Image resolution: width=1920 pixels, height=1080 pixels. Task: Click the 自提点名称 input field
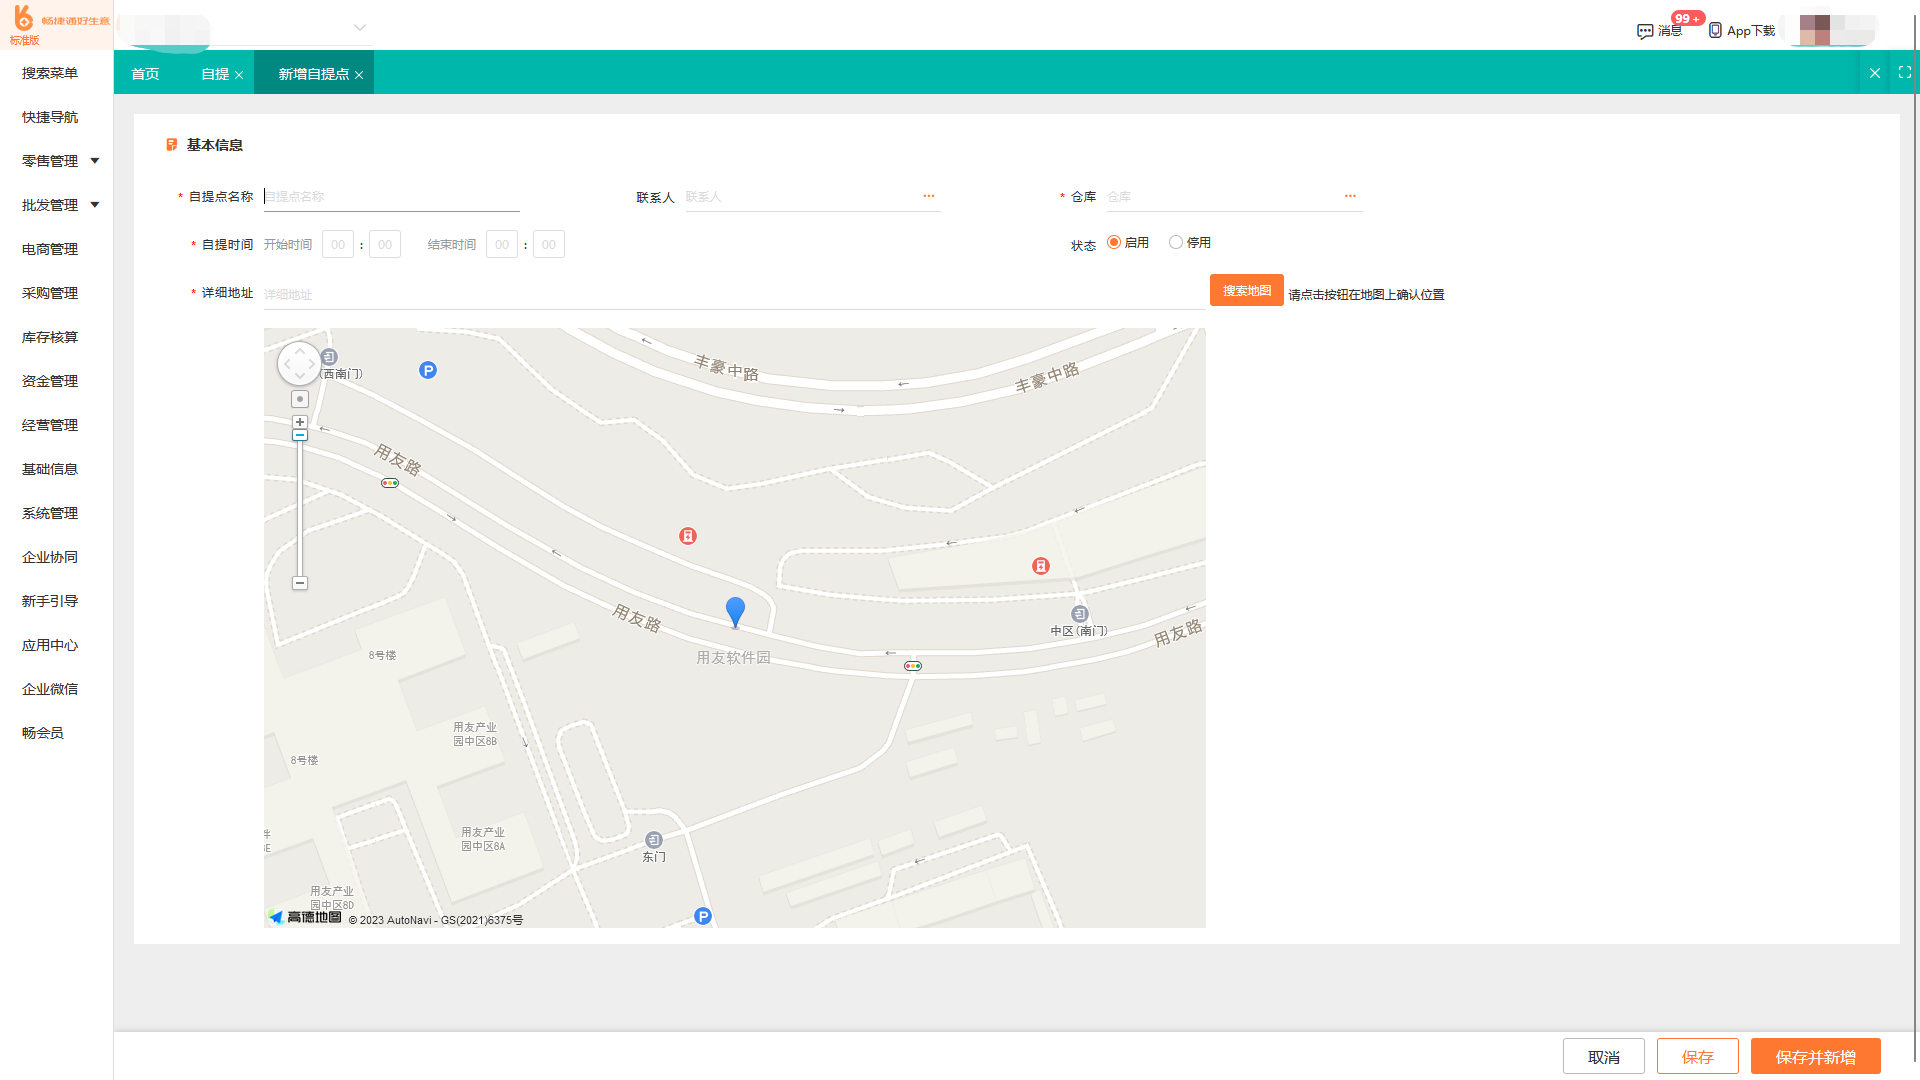[392, 195]
